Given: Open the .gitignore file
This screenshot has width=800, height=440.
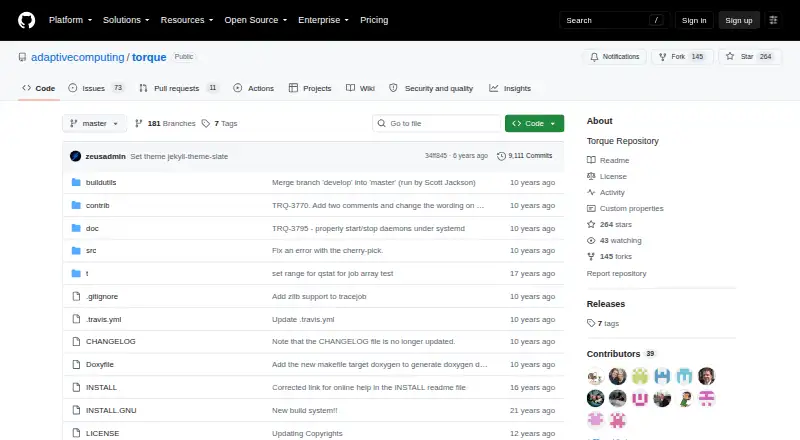Looking at the screenshot, I should coord(102,297).
